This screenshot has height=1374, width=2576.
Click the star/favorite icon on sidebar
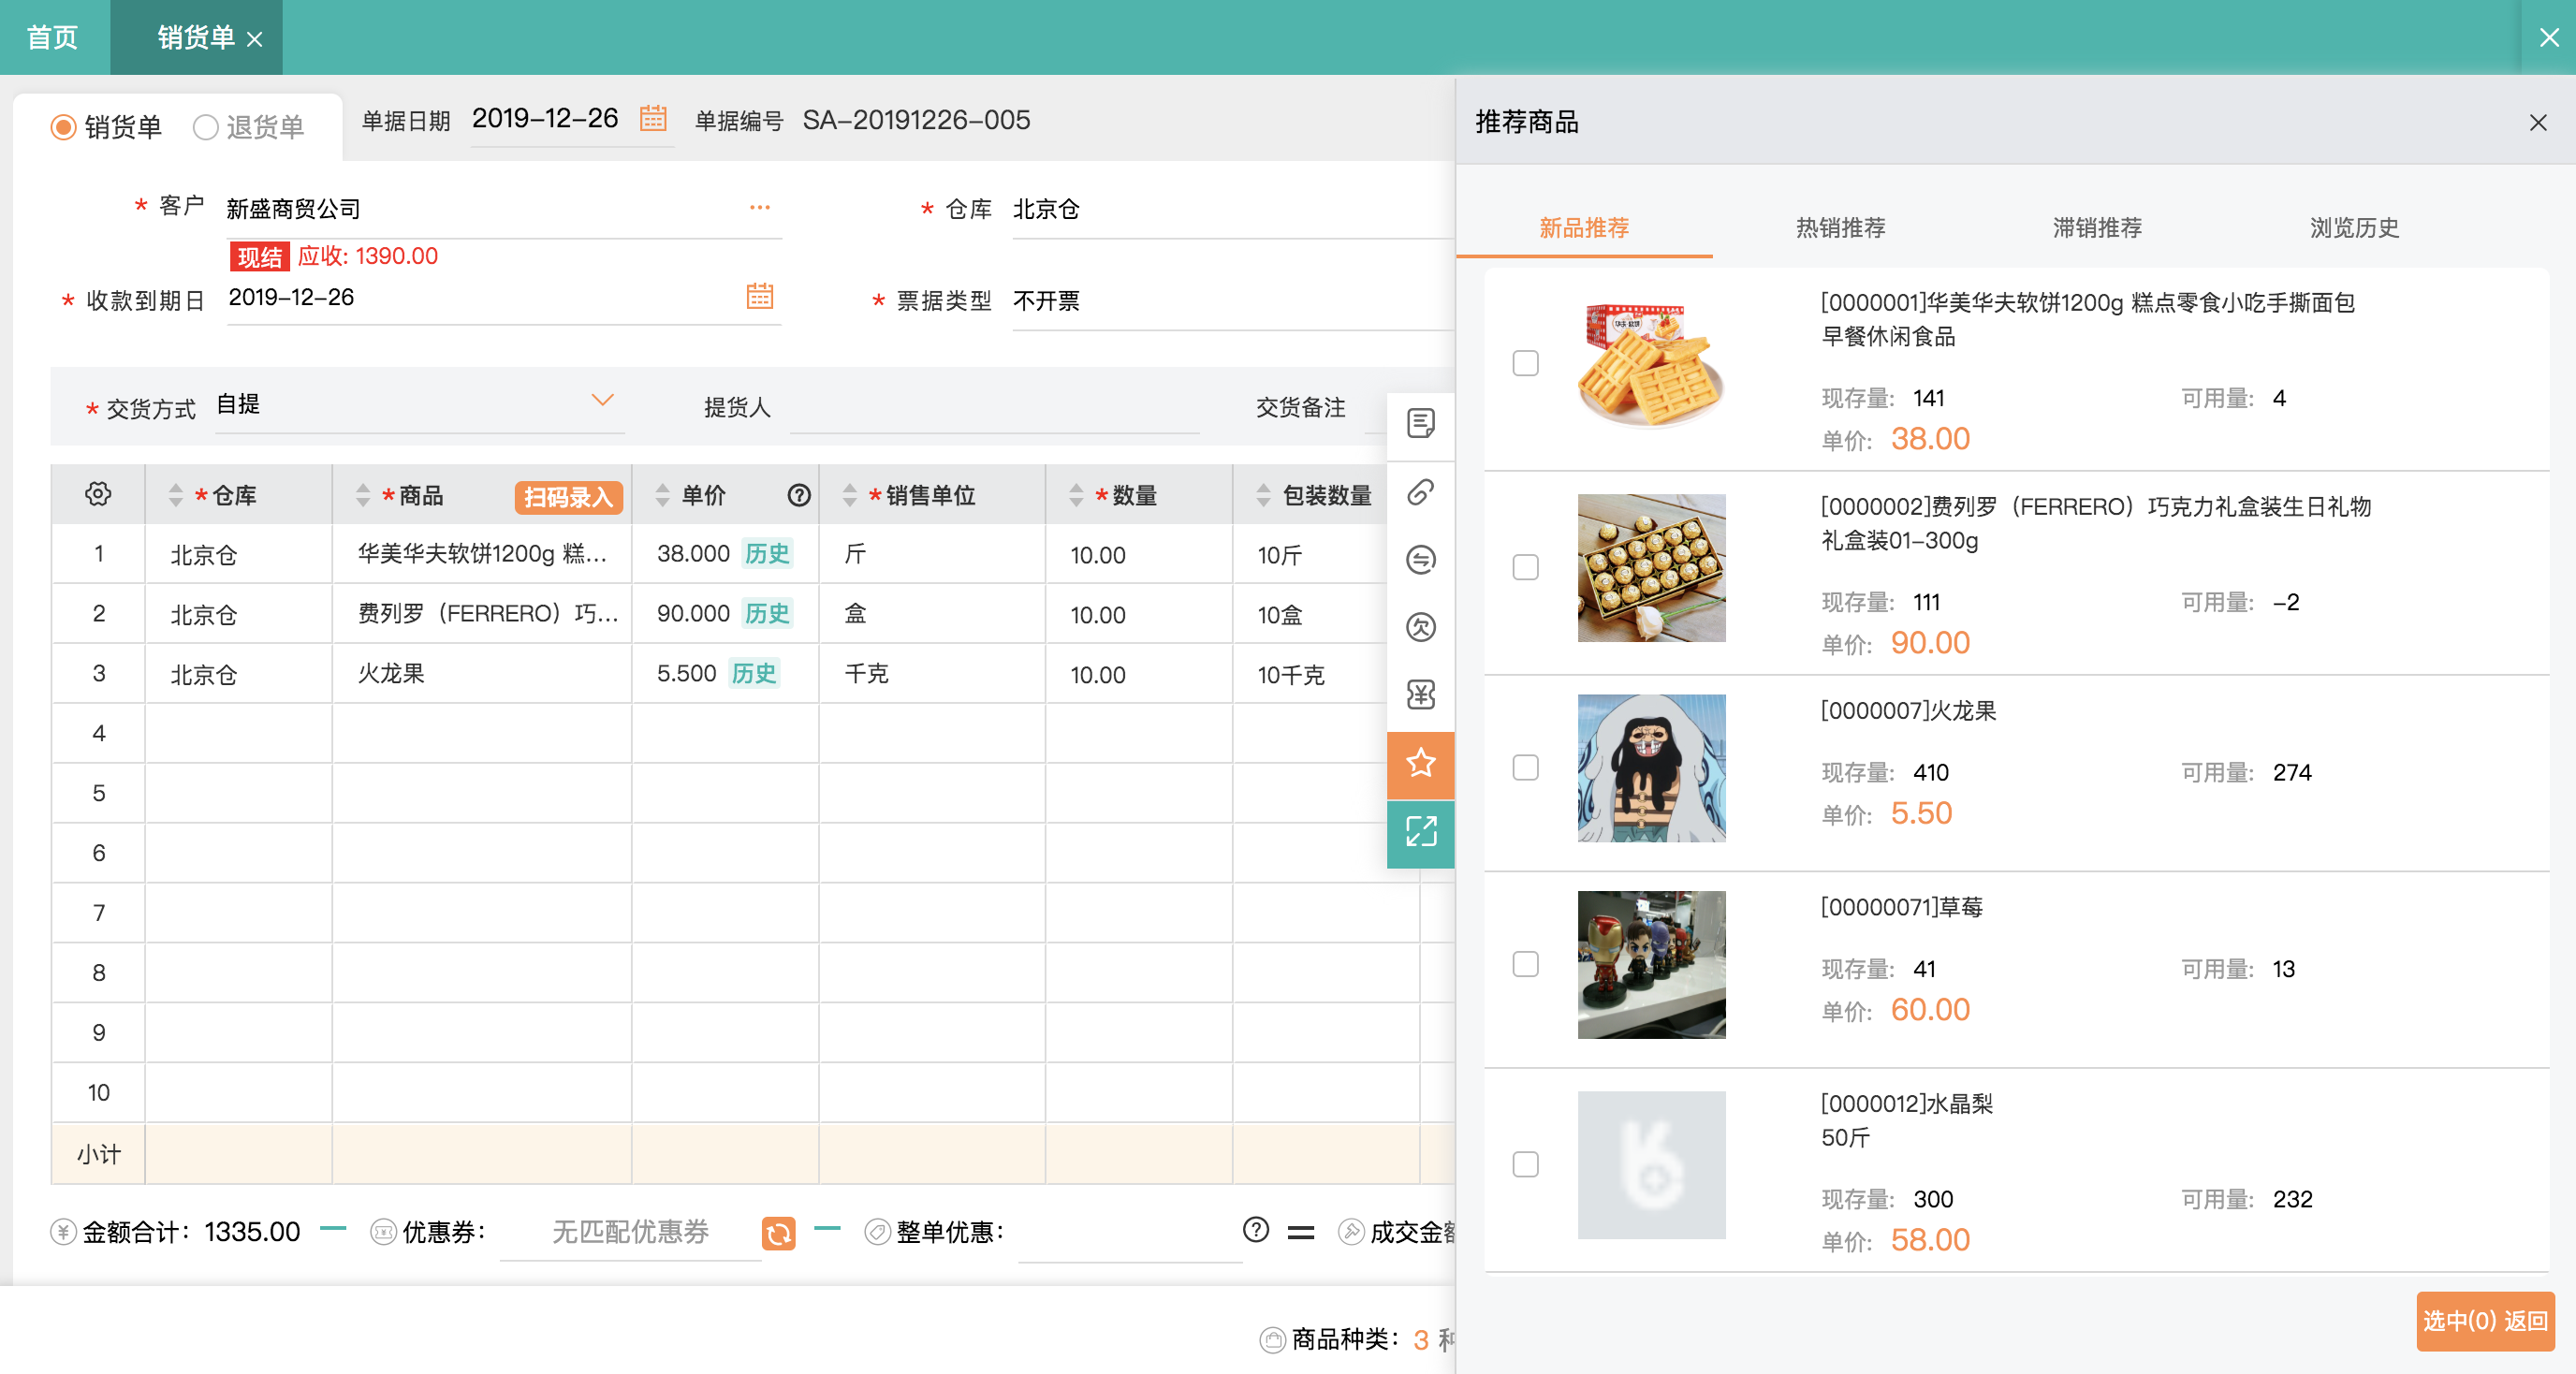pyautogui.click(x=1423, y=761)
